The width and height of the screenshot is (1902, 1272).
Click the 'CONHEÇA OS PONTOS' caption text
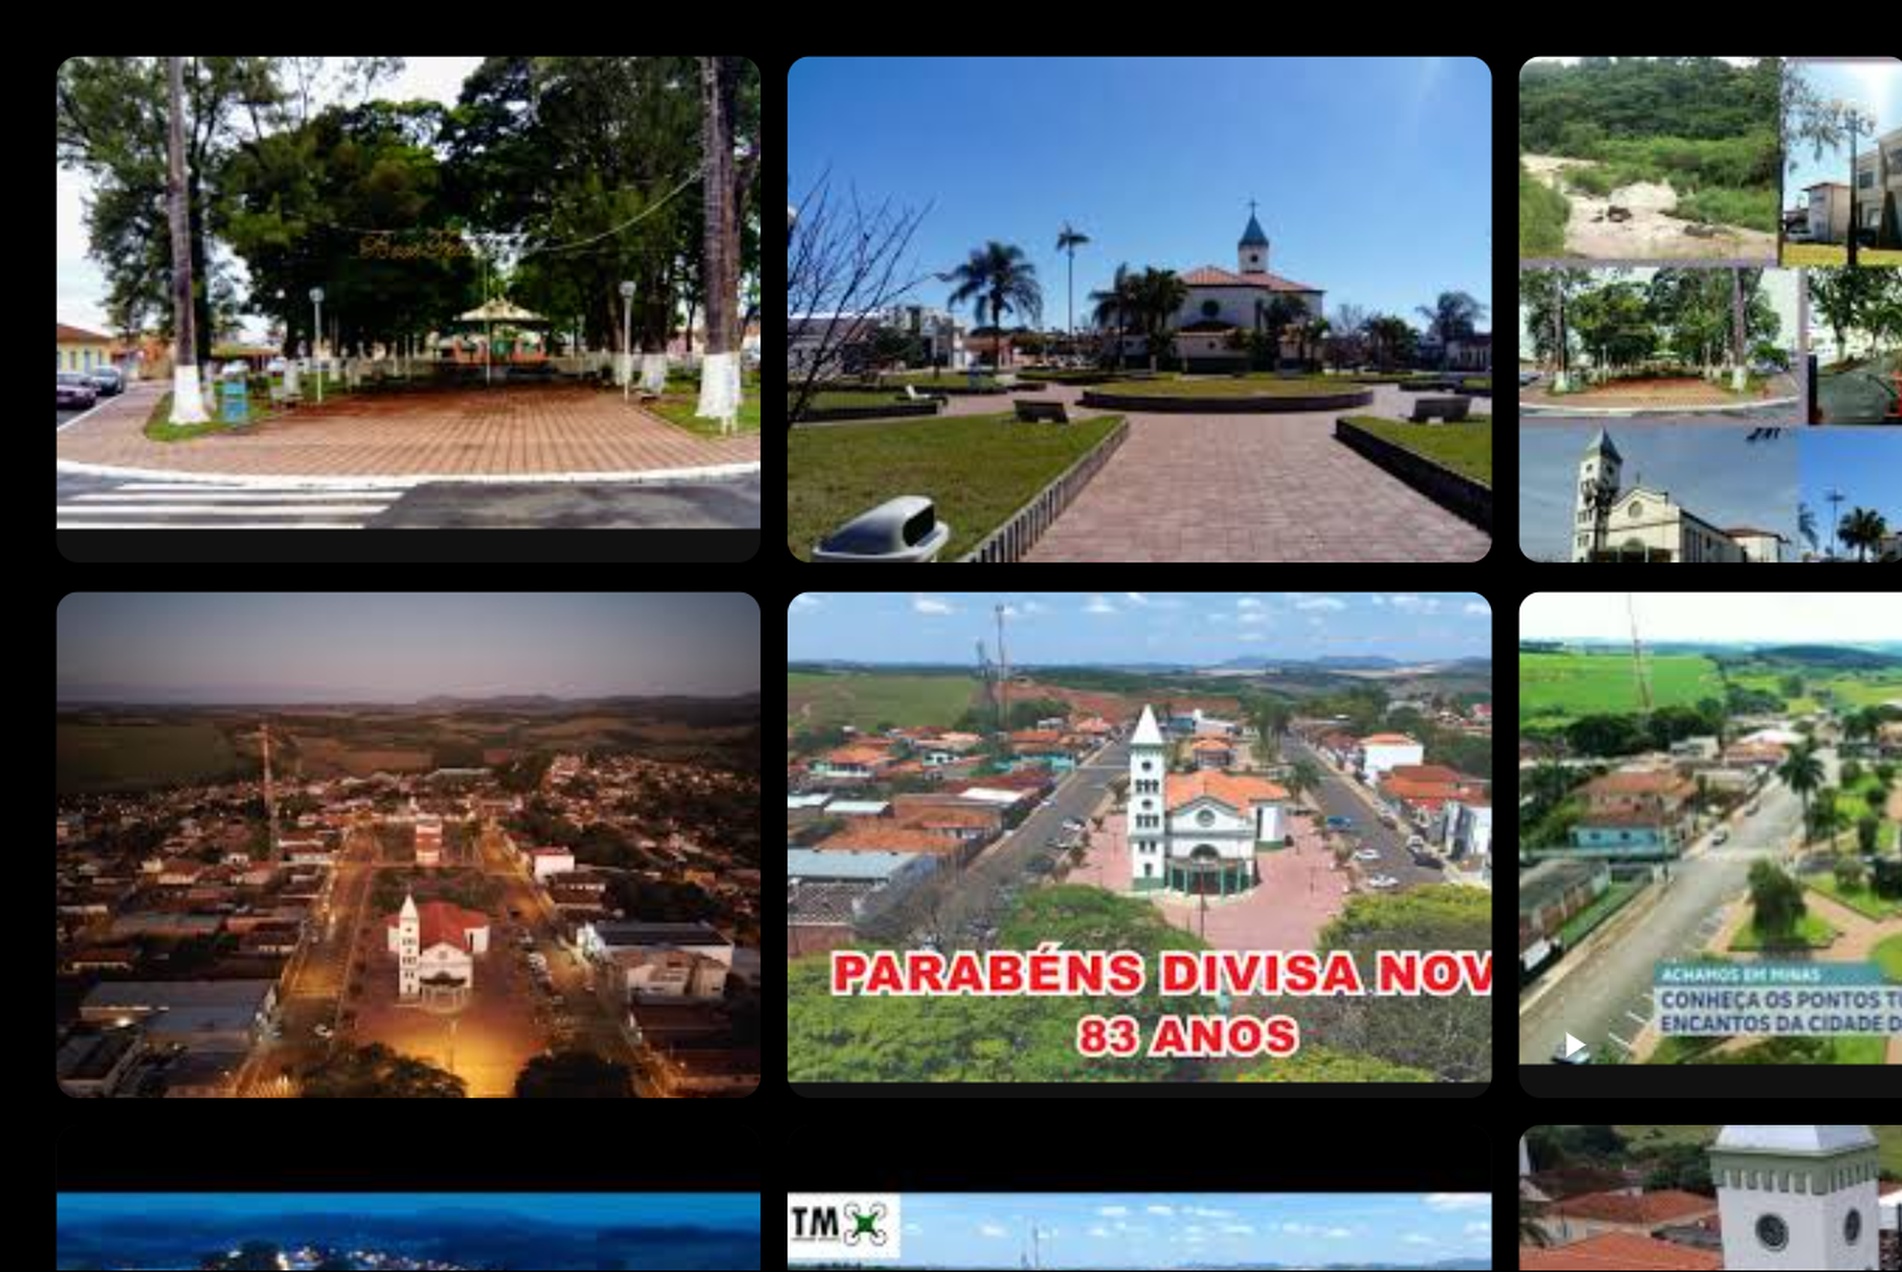tap(1780, 1000)
